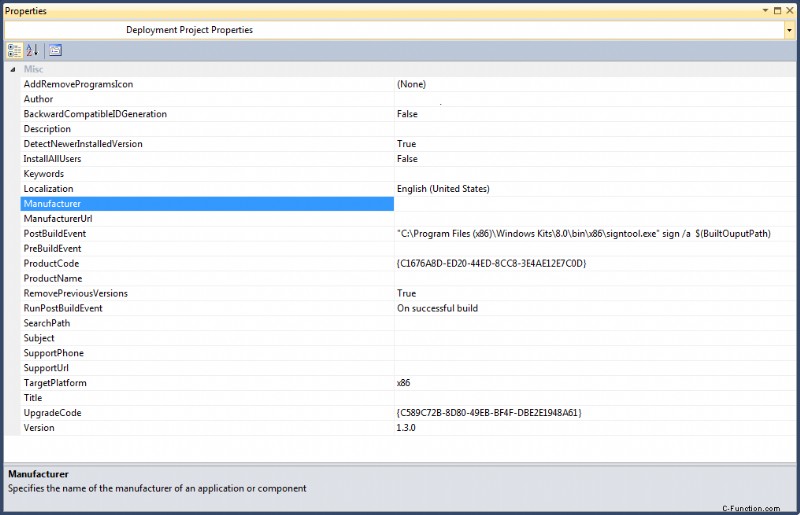This screenshot has height=515, width=800.
Task: Click the AddRemoveProgramsIcon property
Action: [78, 84]
